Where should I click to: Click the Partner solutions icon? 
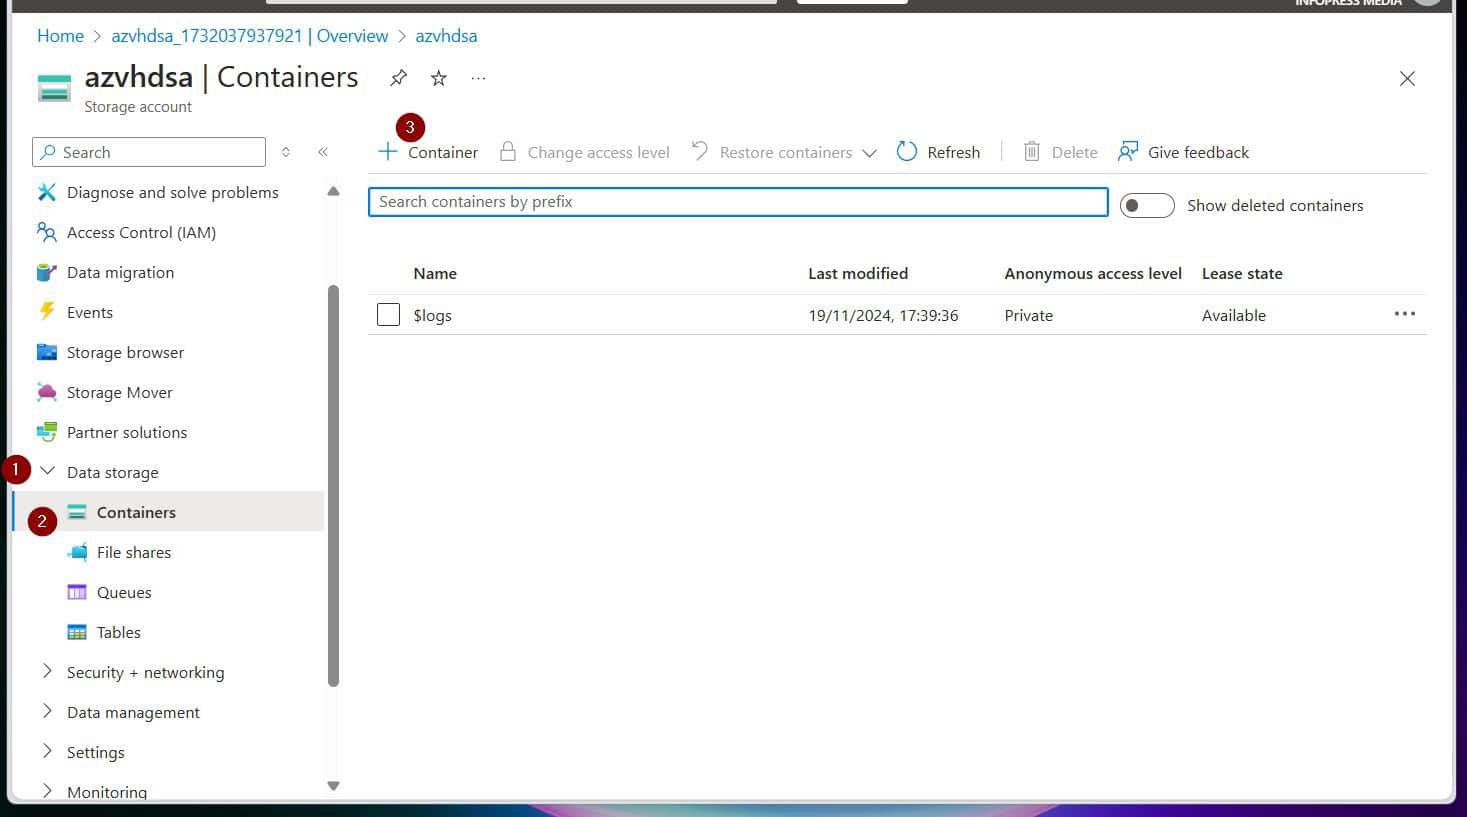pos(47,432)
